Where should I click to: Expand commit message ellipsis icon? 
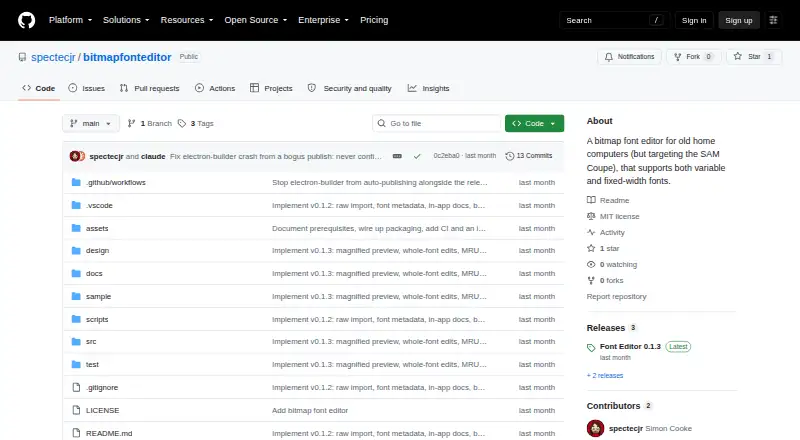point(397,156)
